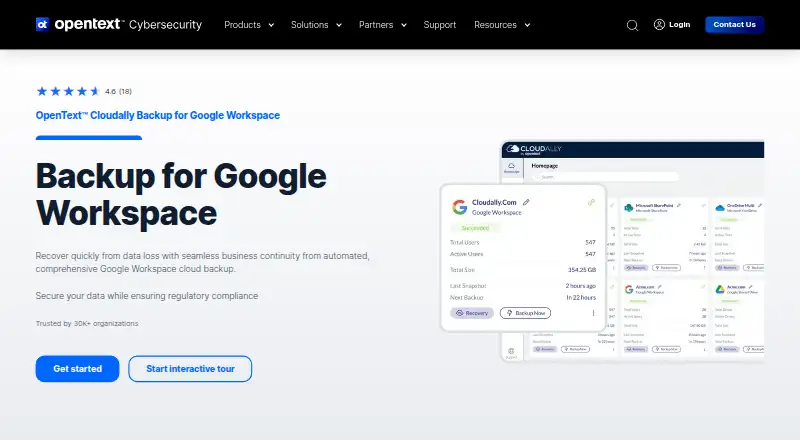Open three-dot menu on Cloudally.Com card
Viewport: 800px width, 440px height.
coord(593,313)
